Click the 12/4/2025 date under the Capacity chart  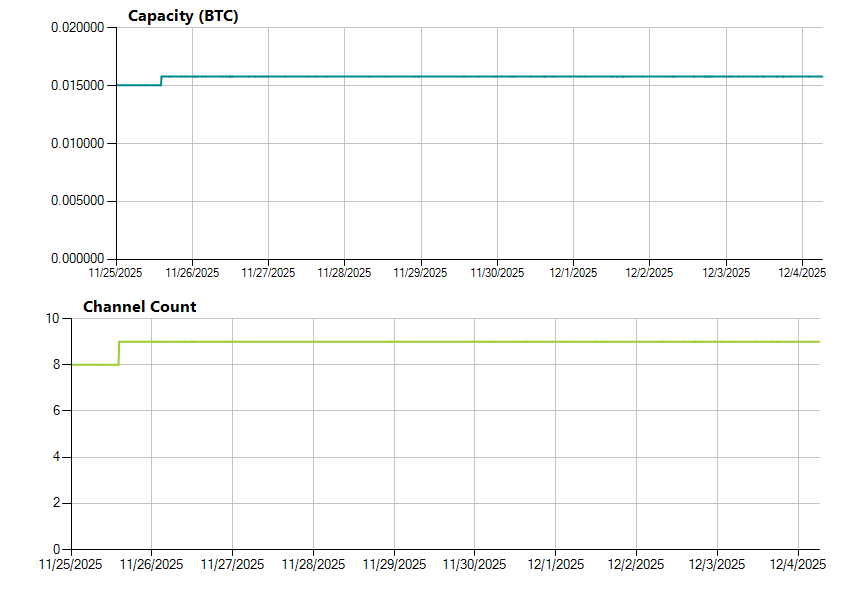[801, 272]
